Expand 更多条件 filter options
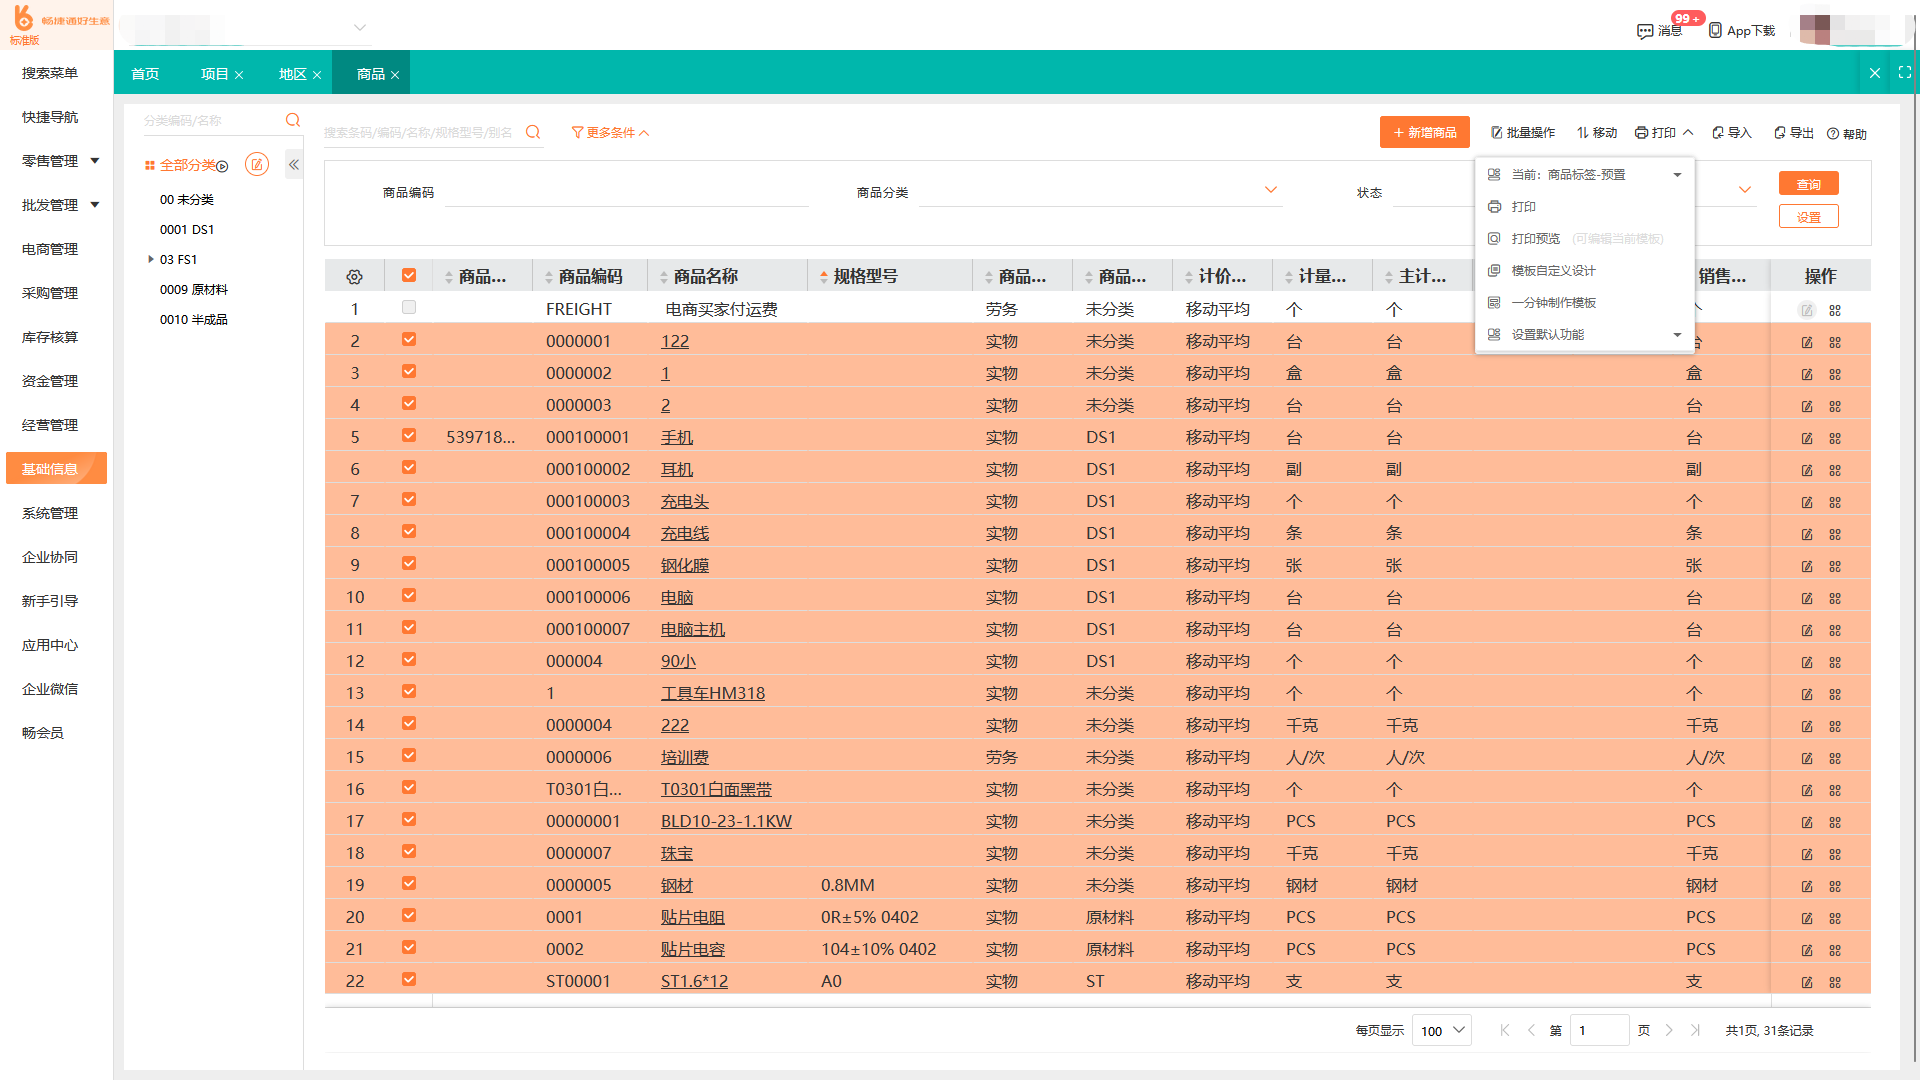Viewport: 1920px width, 1080px height. [609, 132]
